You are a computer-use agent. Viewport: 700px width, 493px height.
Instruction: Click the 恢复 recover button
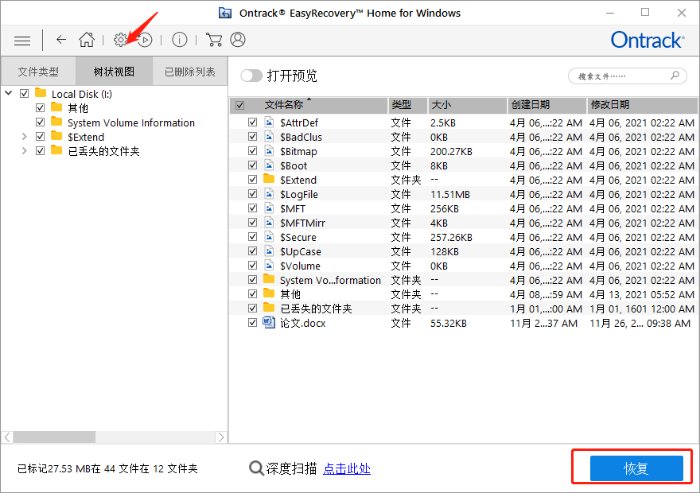click(x=636, y=468)
